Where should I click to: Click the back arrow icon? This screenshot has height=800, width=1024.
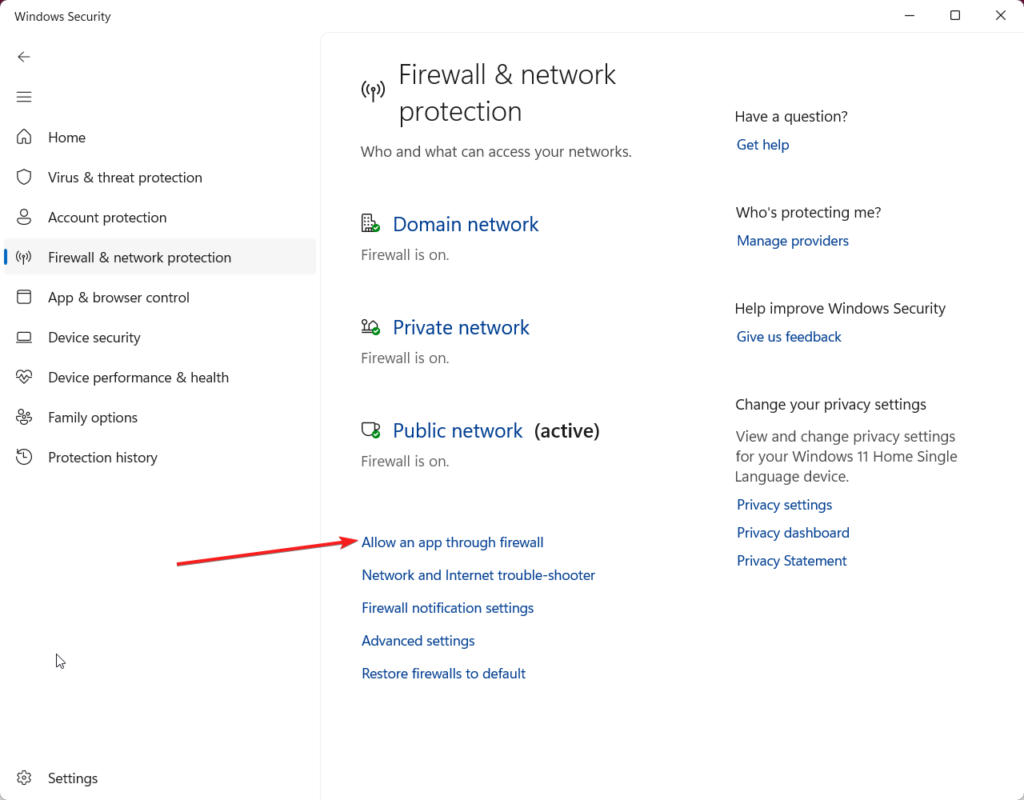[24, 57]
